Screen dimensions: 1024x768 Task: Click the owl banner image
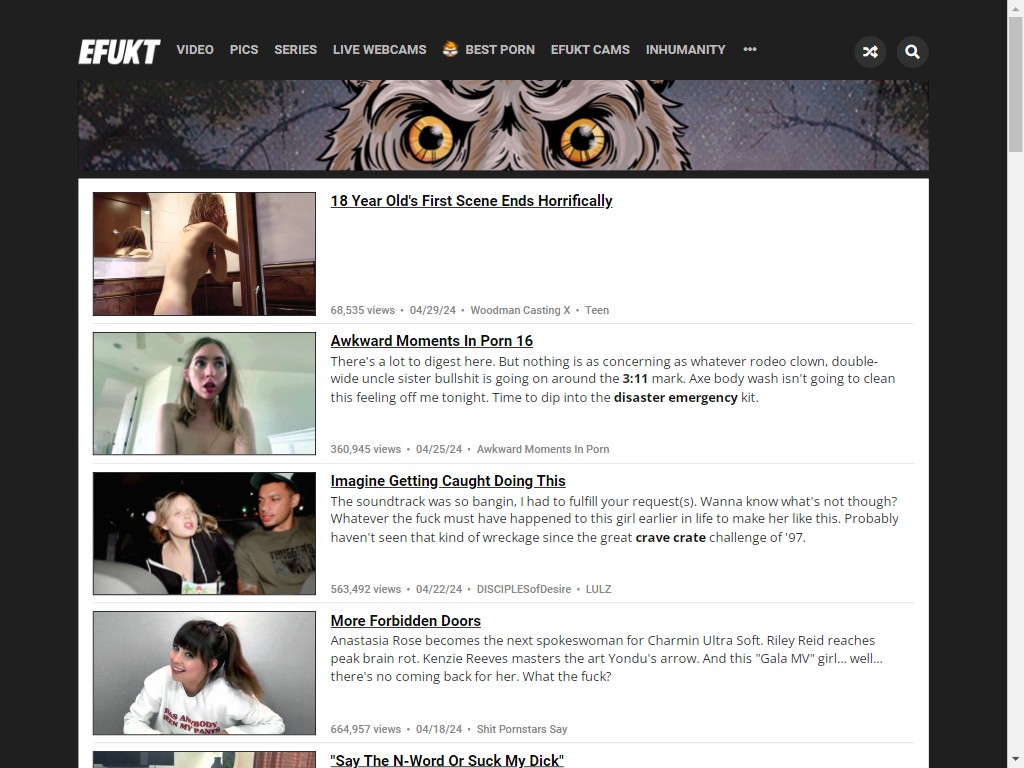pos(503,125)
